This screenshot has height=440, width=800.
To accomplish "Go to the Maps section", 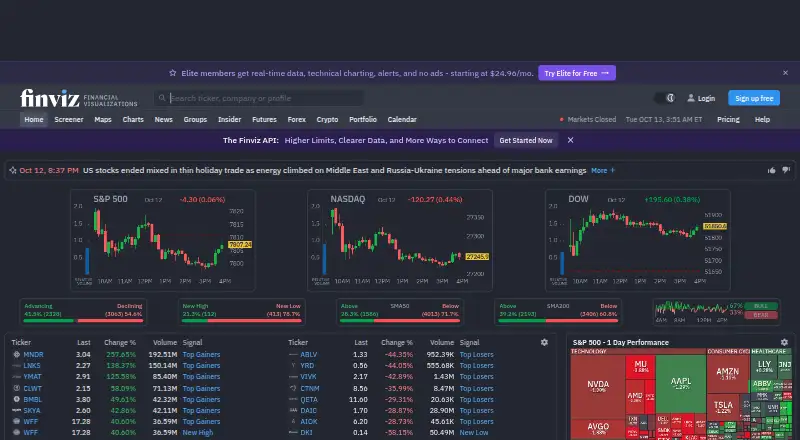I will 103,119.
